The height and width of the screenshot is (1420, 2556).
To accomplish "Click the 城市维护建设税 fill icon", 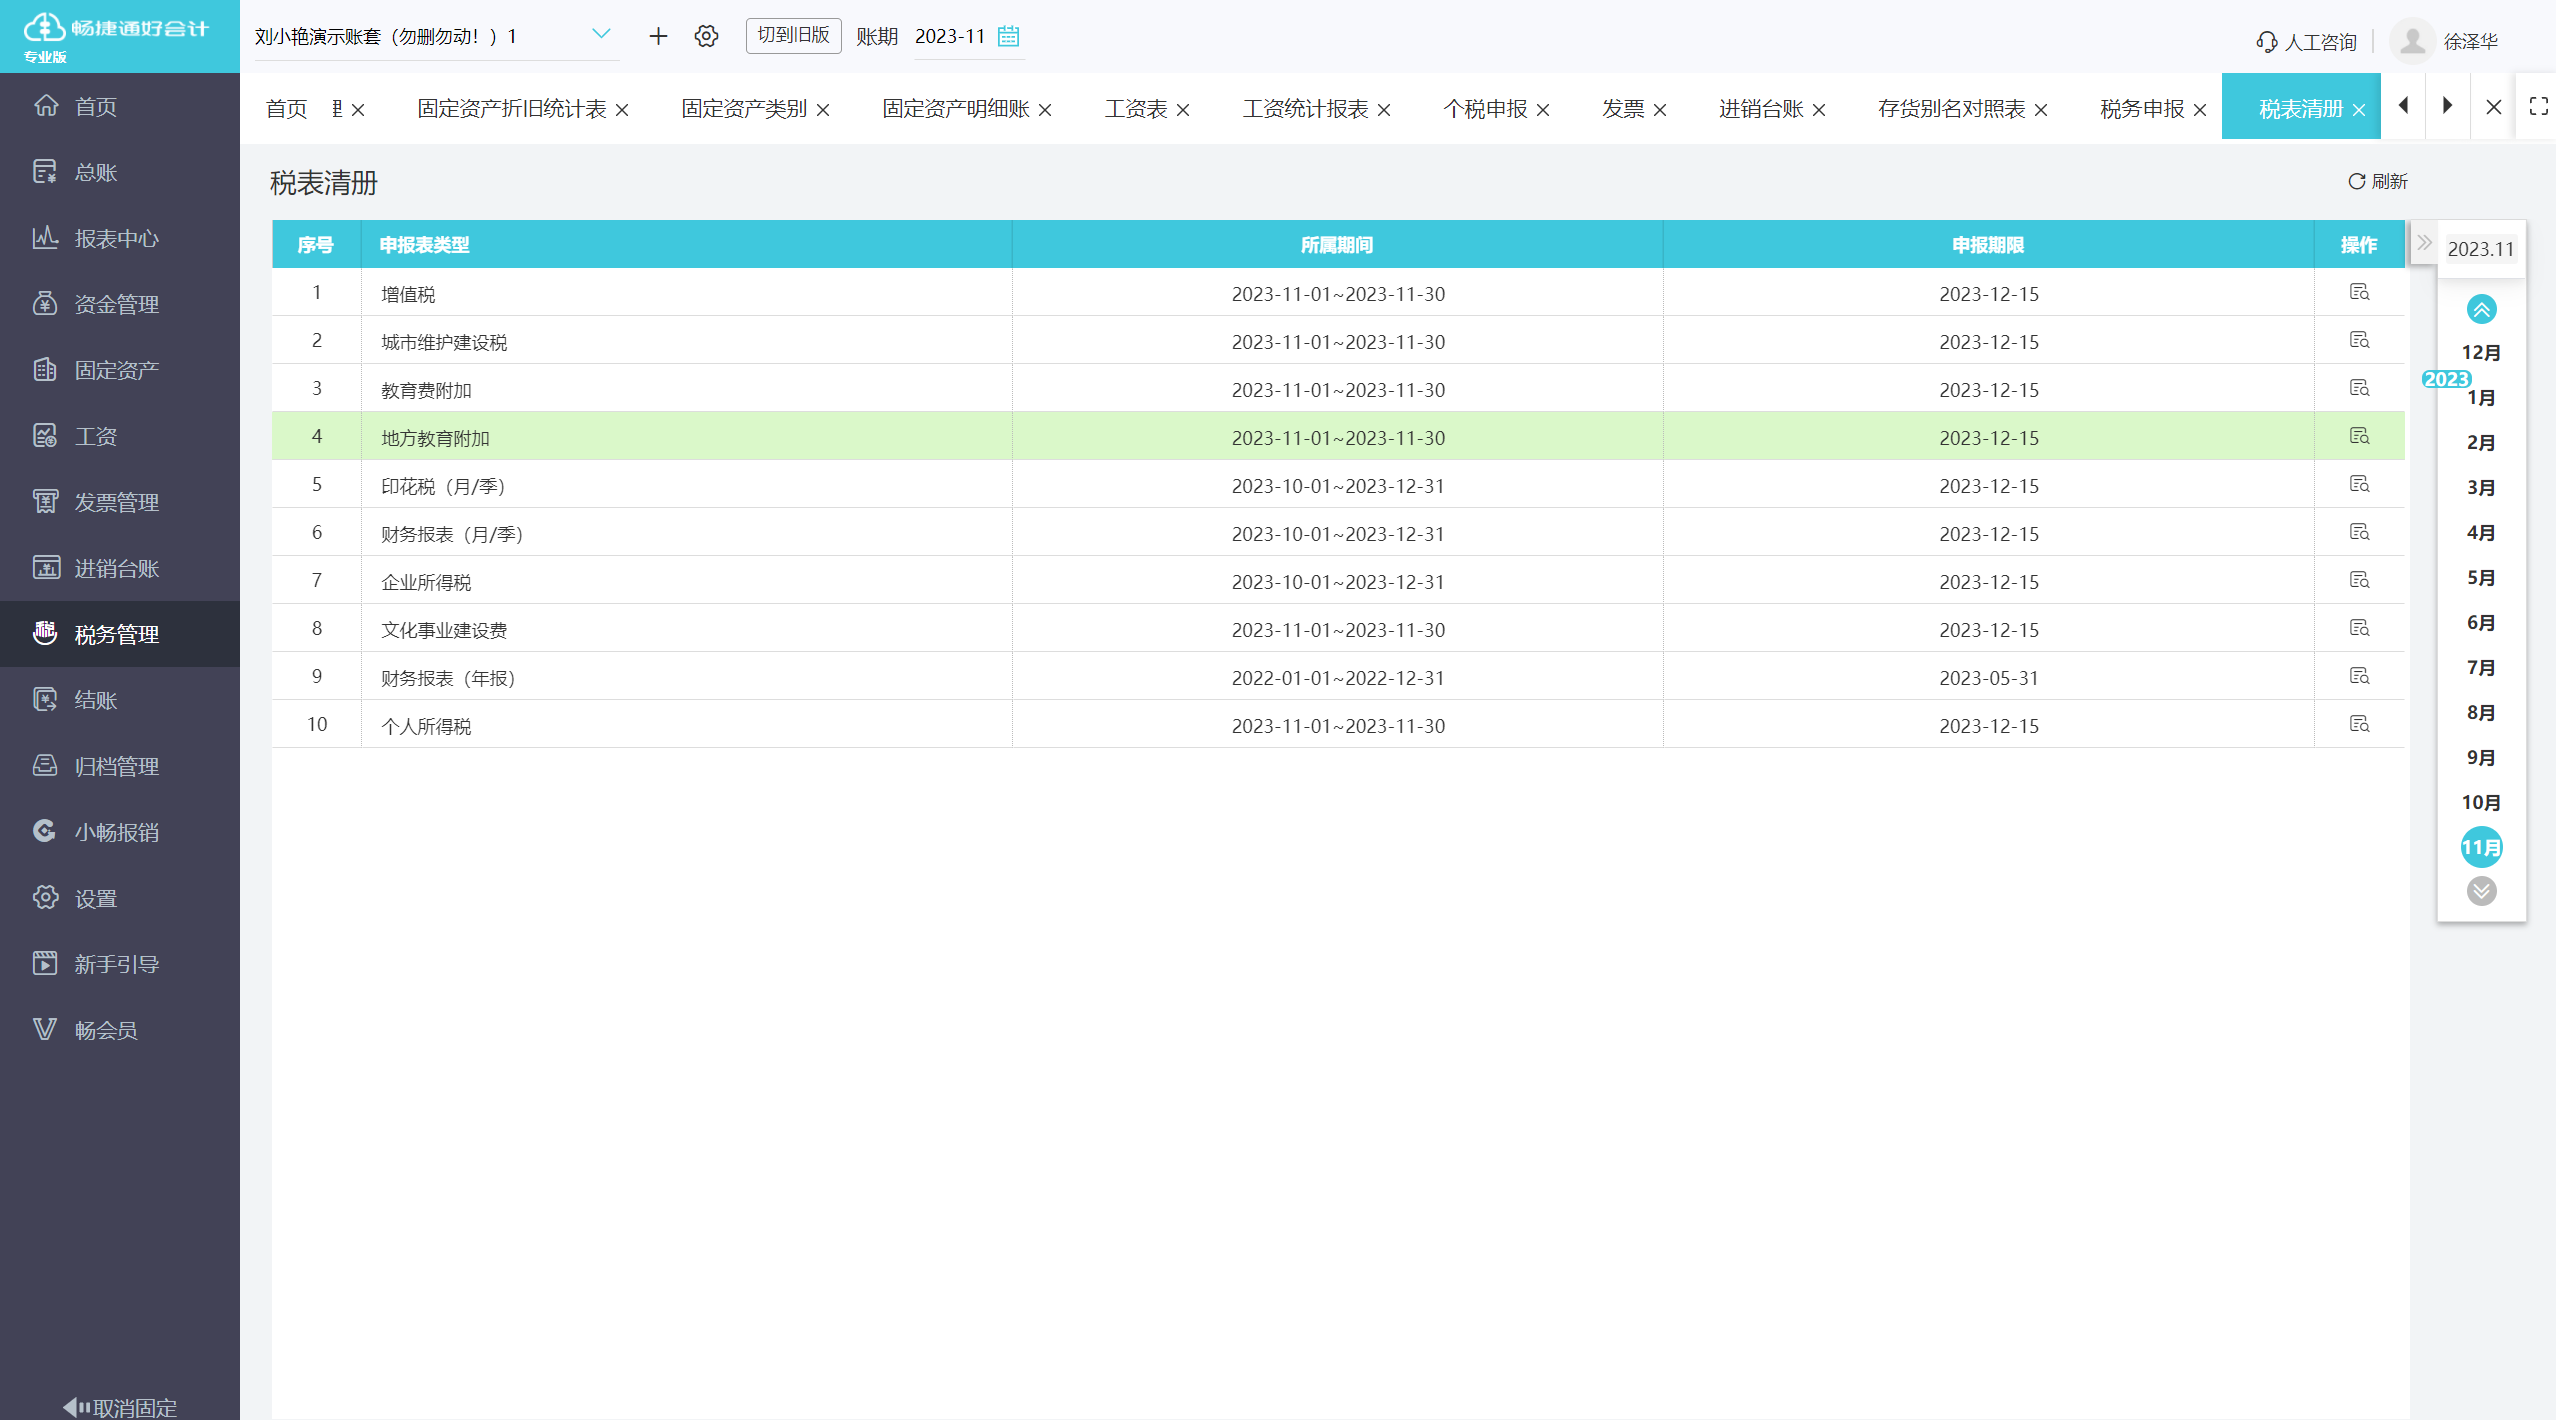I will click(2358, 339).
